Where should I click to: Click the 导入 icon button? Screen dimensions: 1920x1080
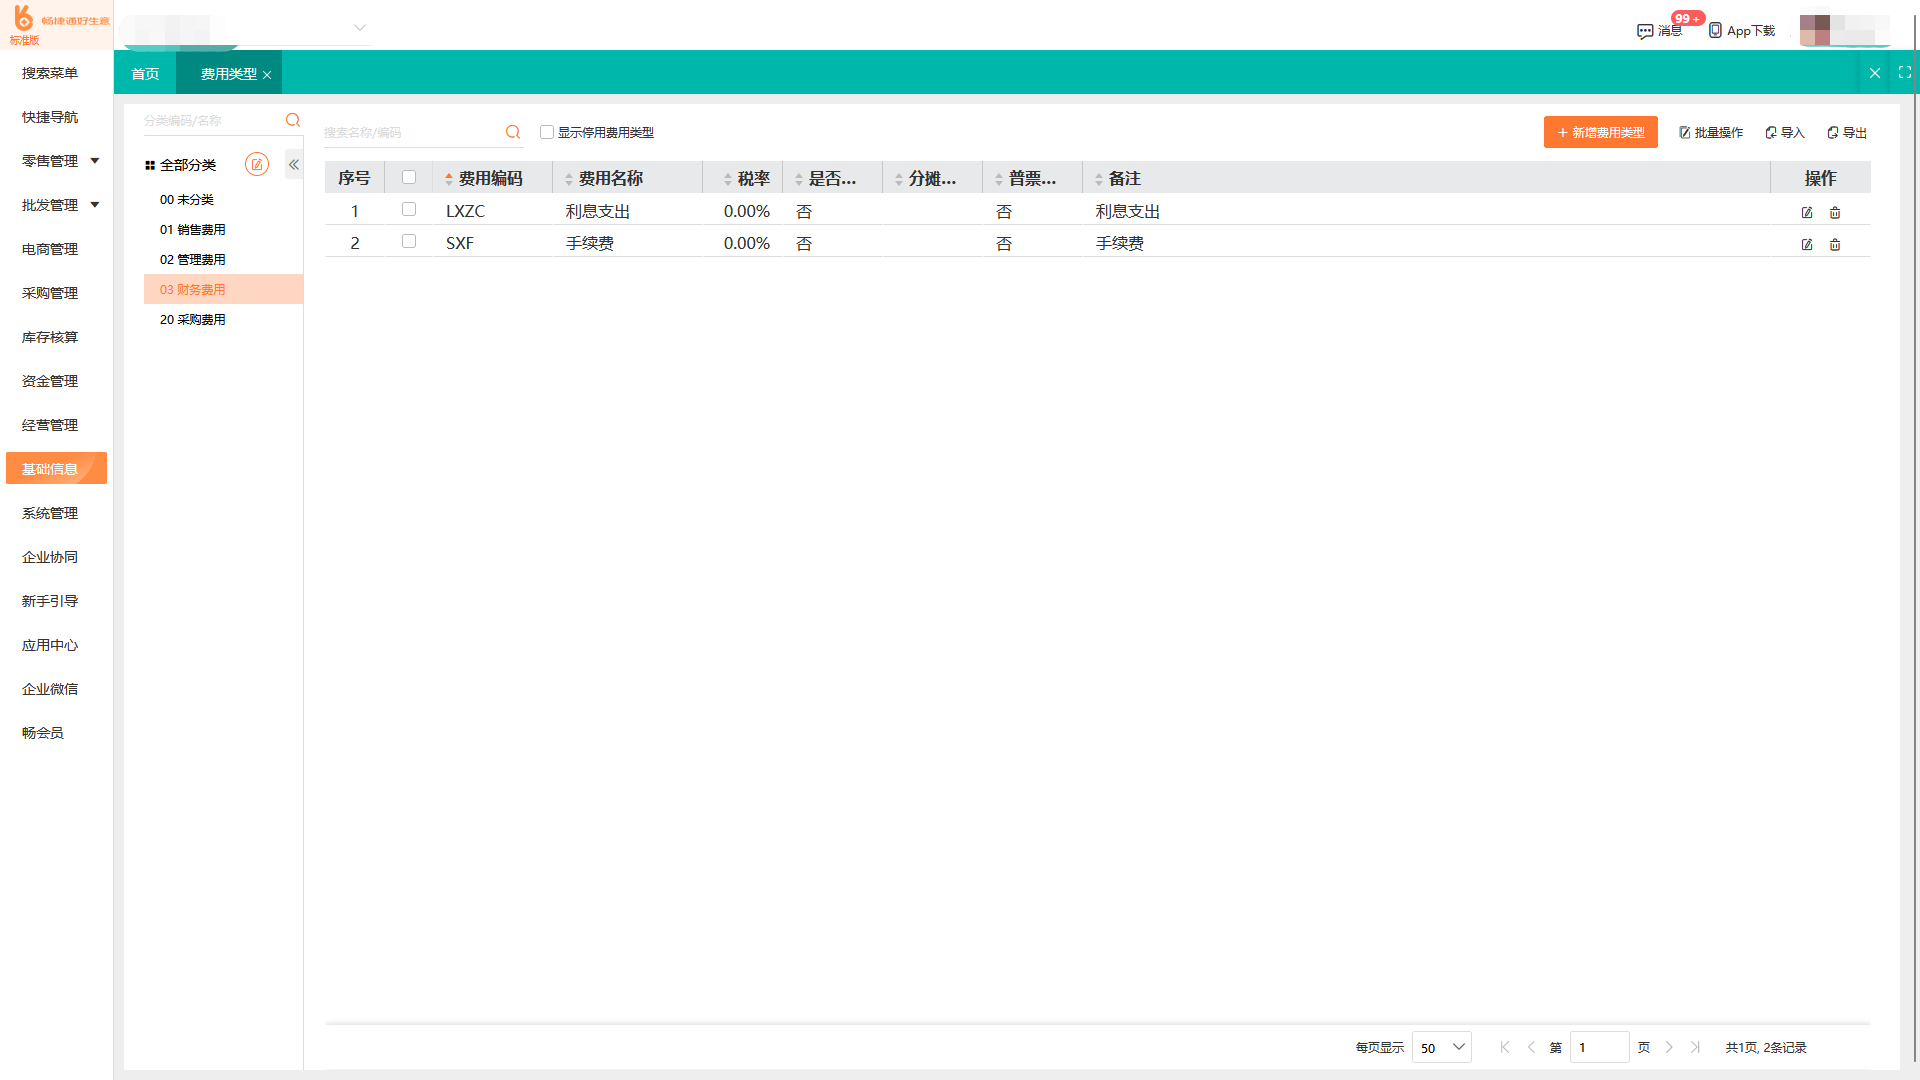click(x=1785, y=131)
